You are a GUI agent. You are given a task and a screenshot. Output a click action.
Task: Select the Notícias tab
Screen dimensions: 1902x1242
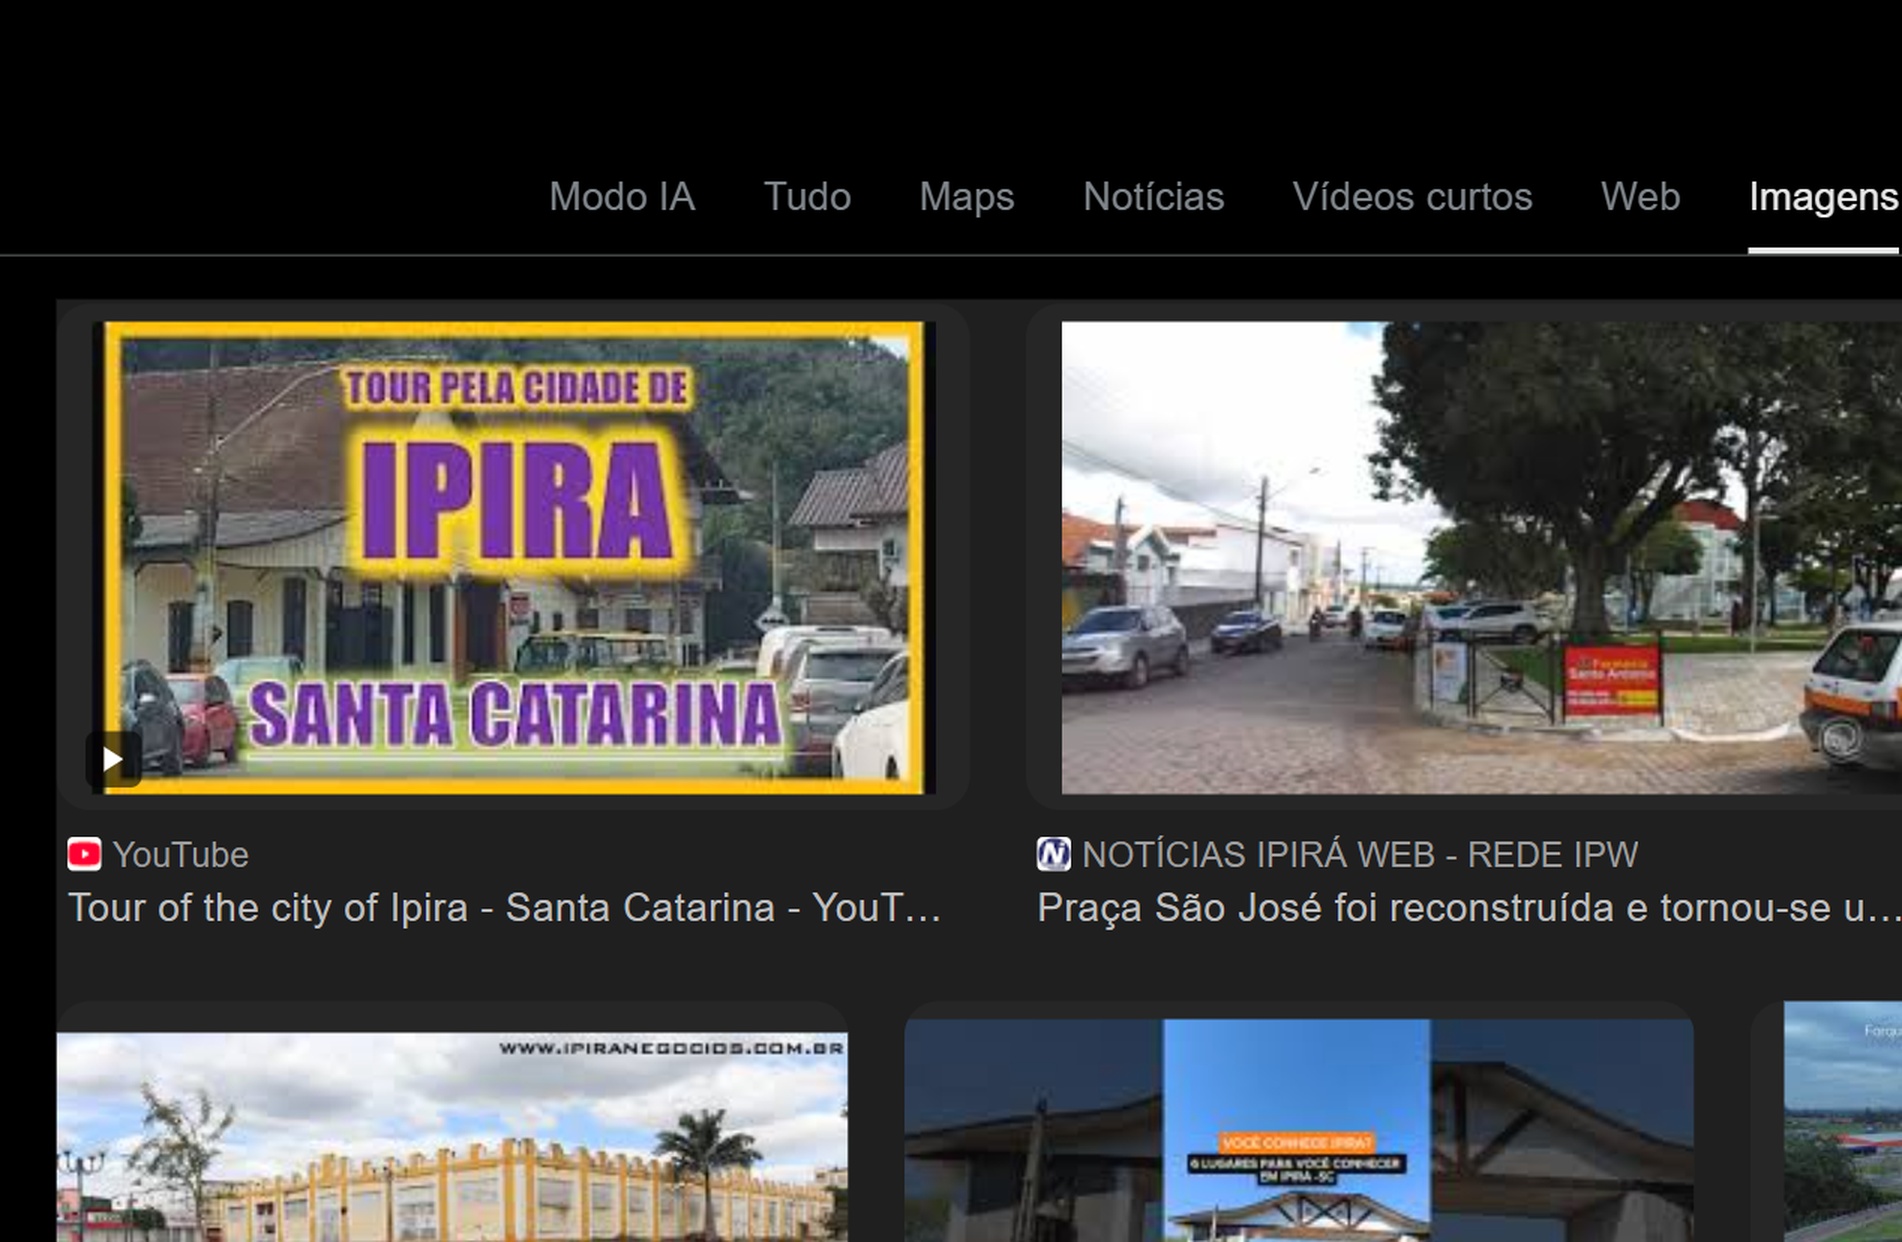[1153, 197]
